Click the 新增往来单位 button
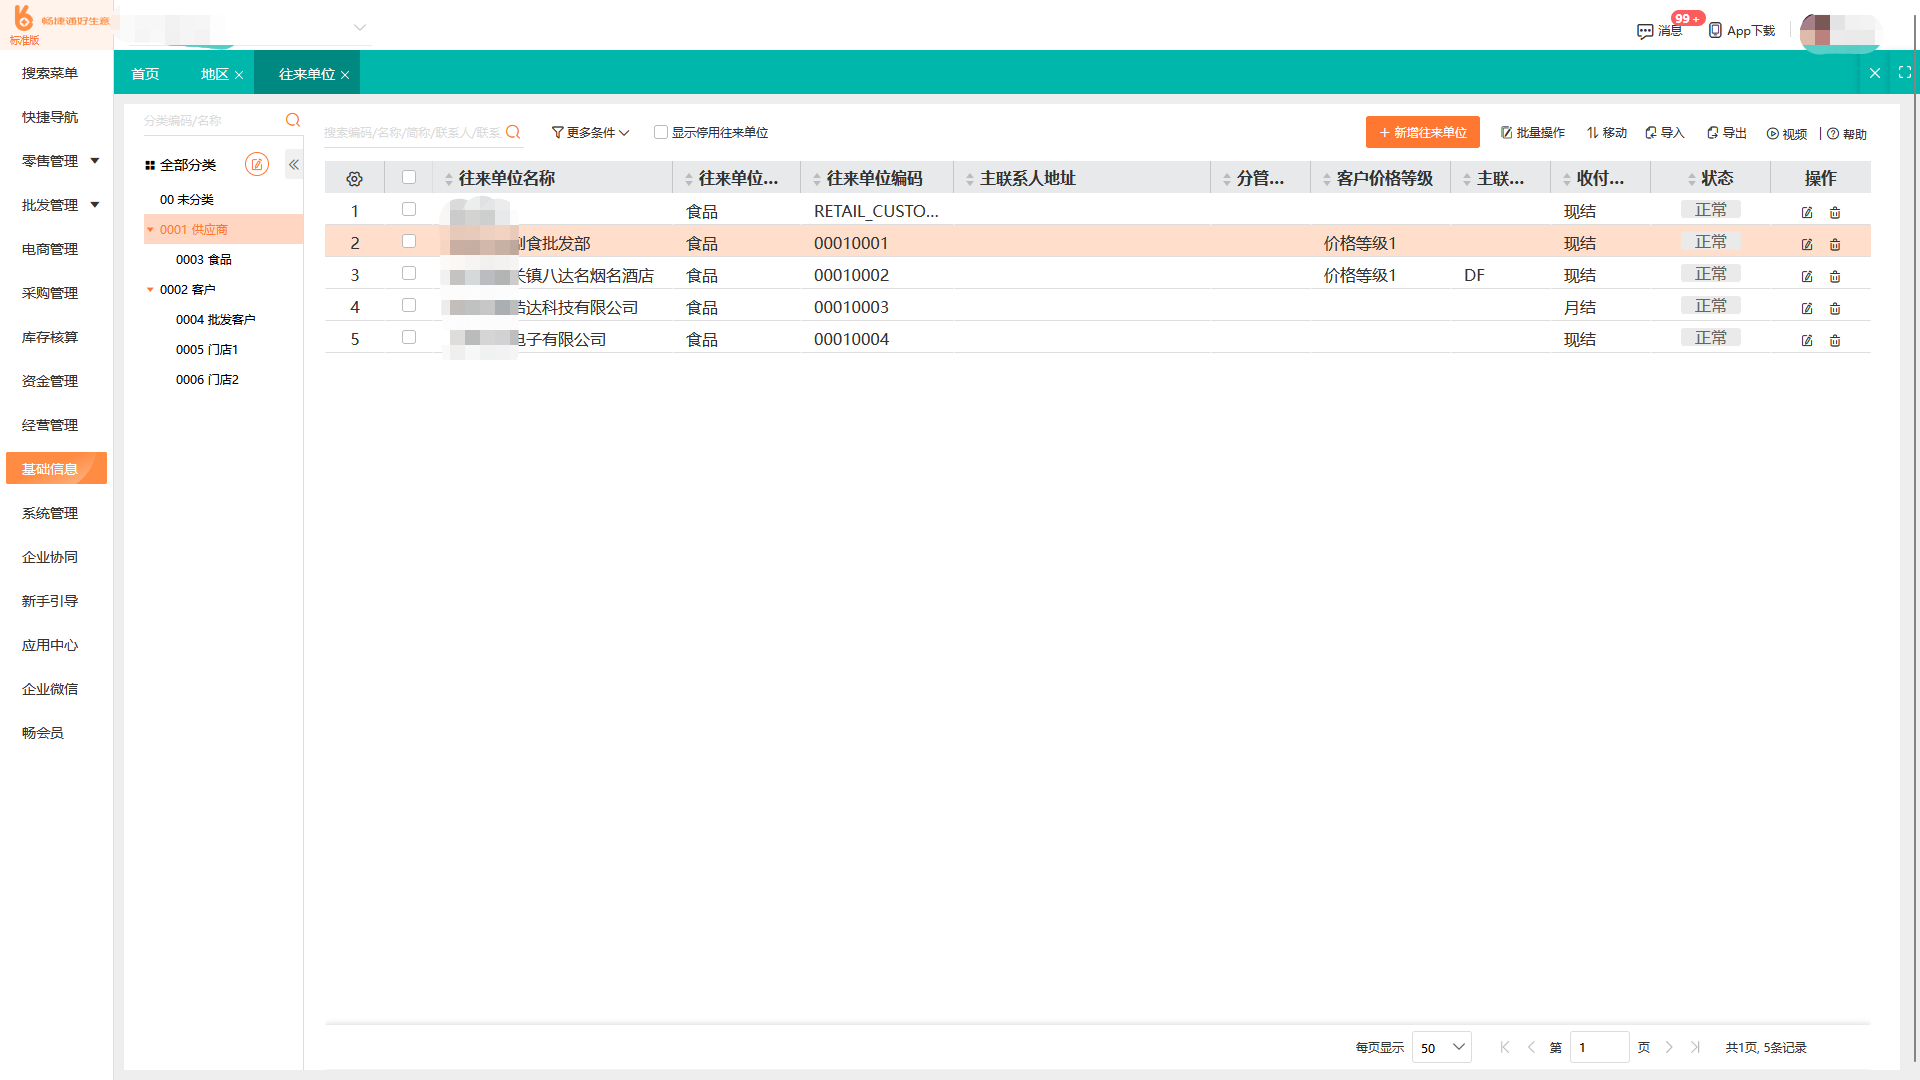 1424,131
